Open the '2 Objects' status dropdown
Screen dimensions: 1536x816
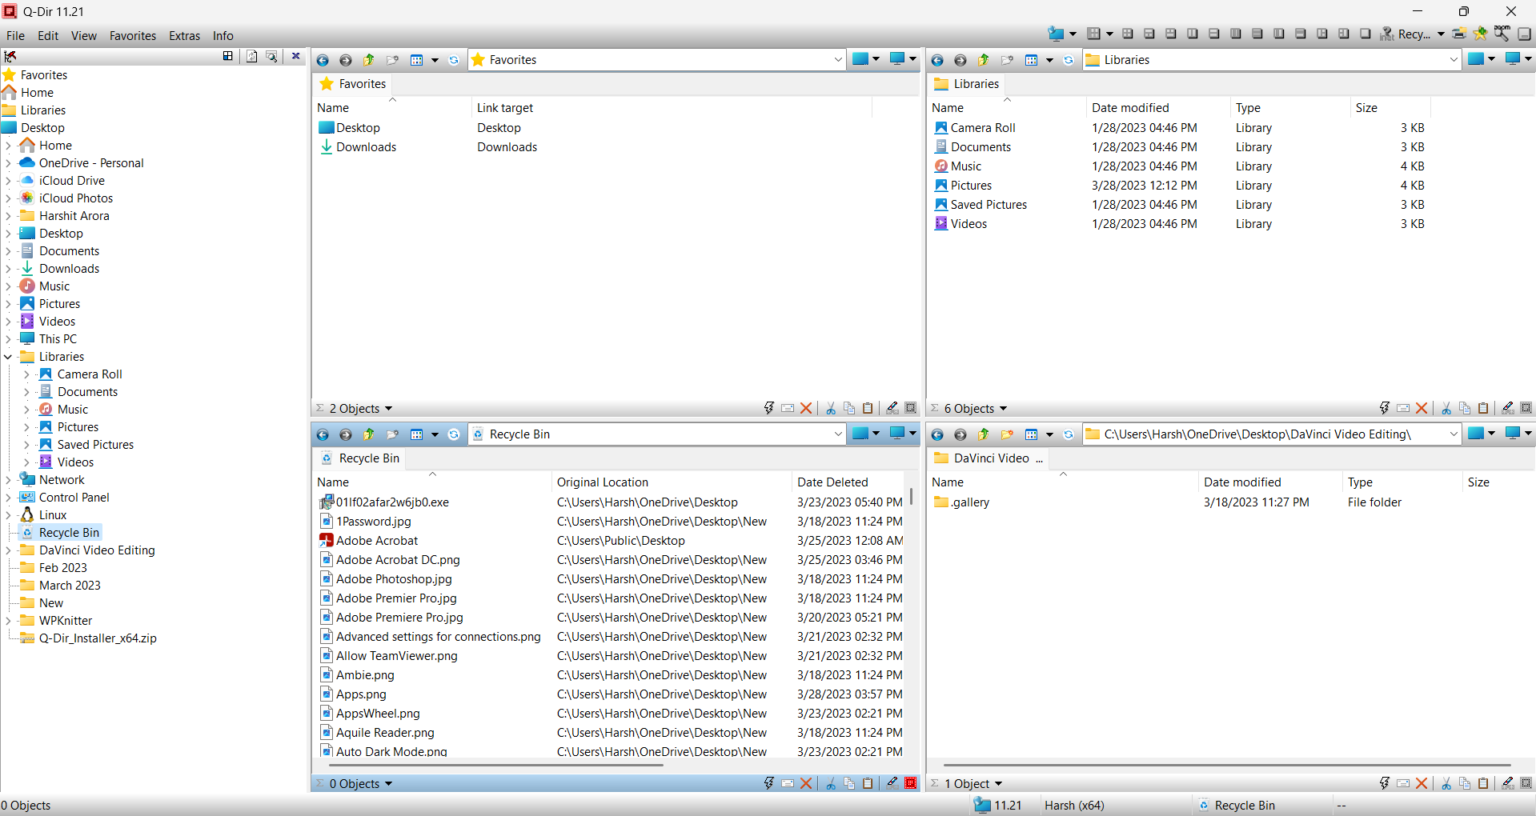click(388, 409)
